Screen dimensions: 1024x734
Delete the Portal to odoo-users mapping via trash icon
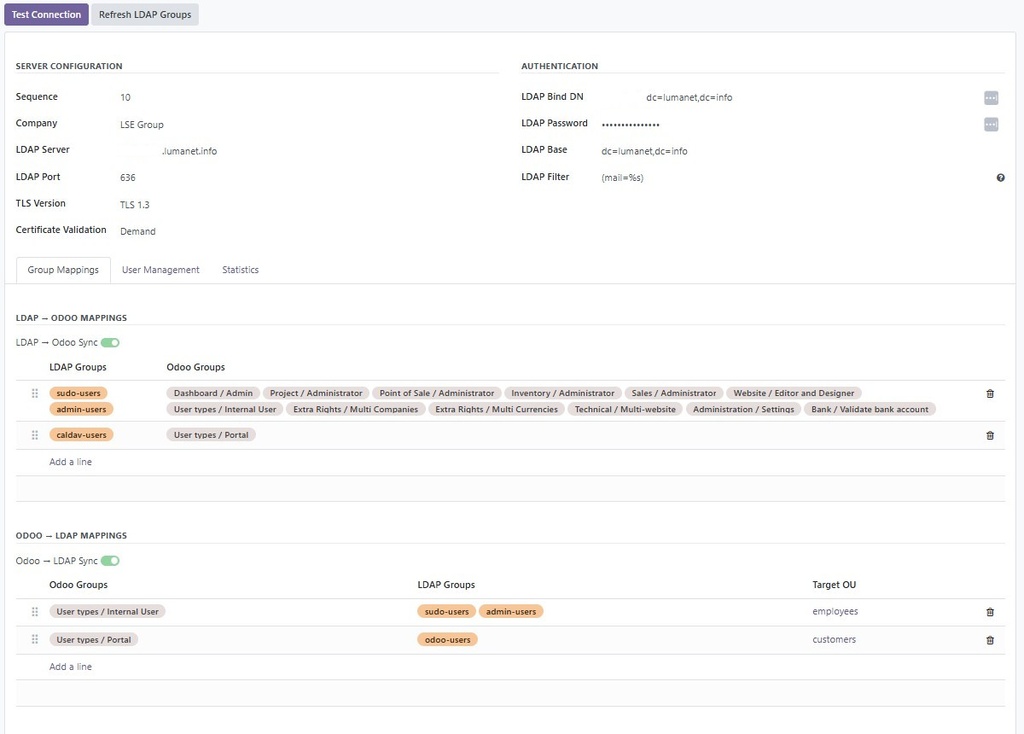[x=990, y=639]
